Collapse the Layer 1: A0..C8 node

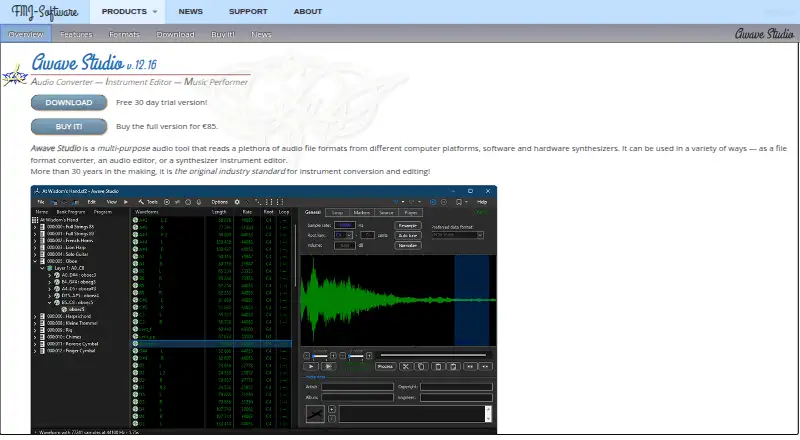[42, 268]
